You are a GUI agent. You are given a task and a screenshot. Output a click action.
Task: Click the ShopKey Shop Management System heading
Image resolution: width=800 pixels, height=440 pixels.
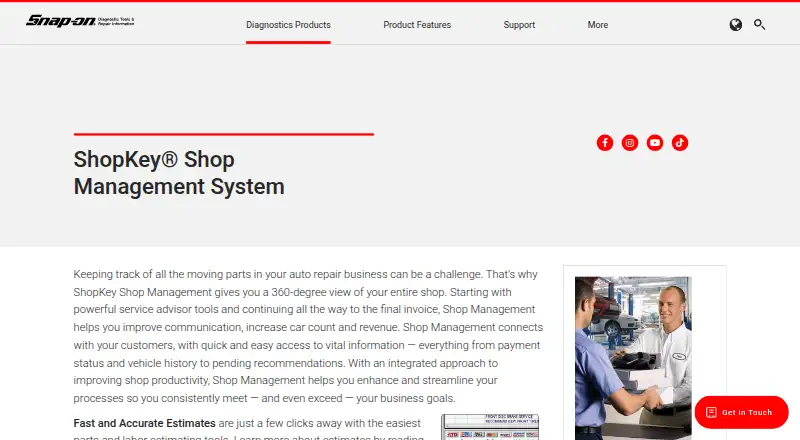tap(179, 173)
